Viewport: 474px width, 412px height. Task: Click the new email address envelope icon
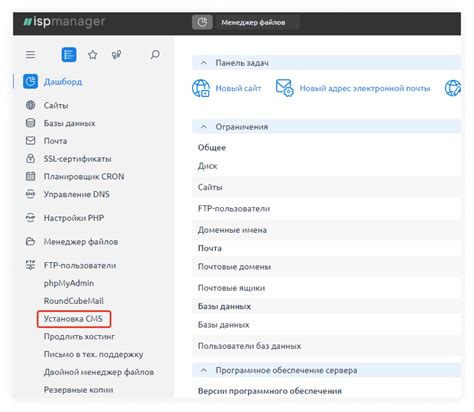[284, 88]
